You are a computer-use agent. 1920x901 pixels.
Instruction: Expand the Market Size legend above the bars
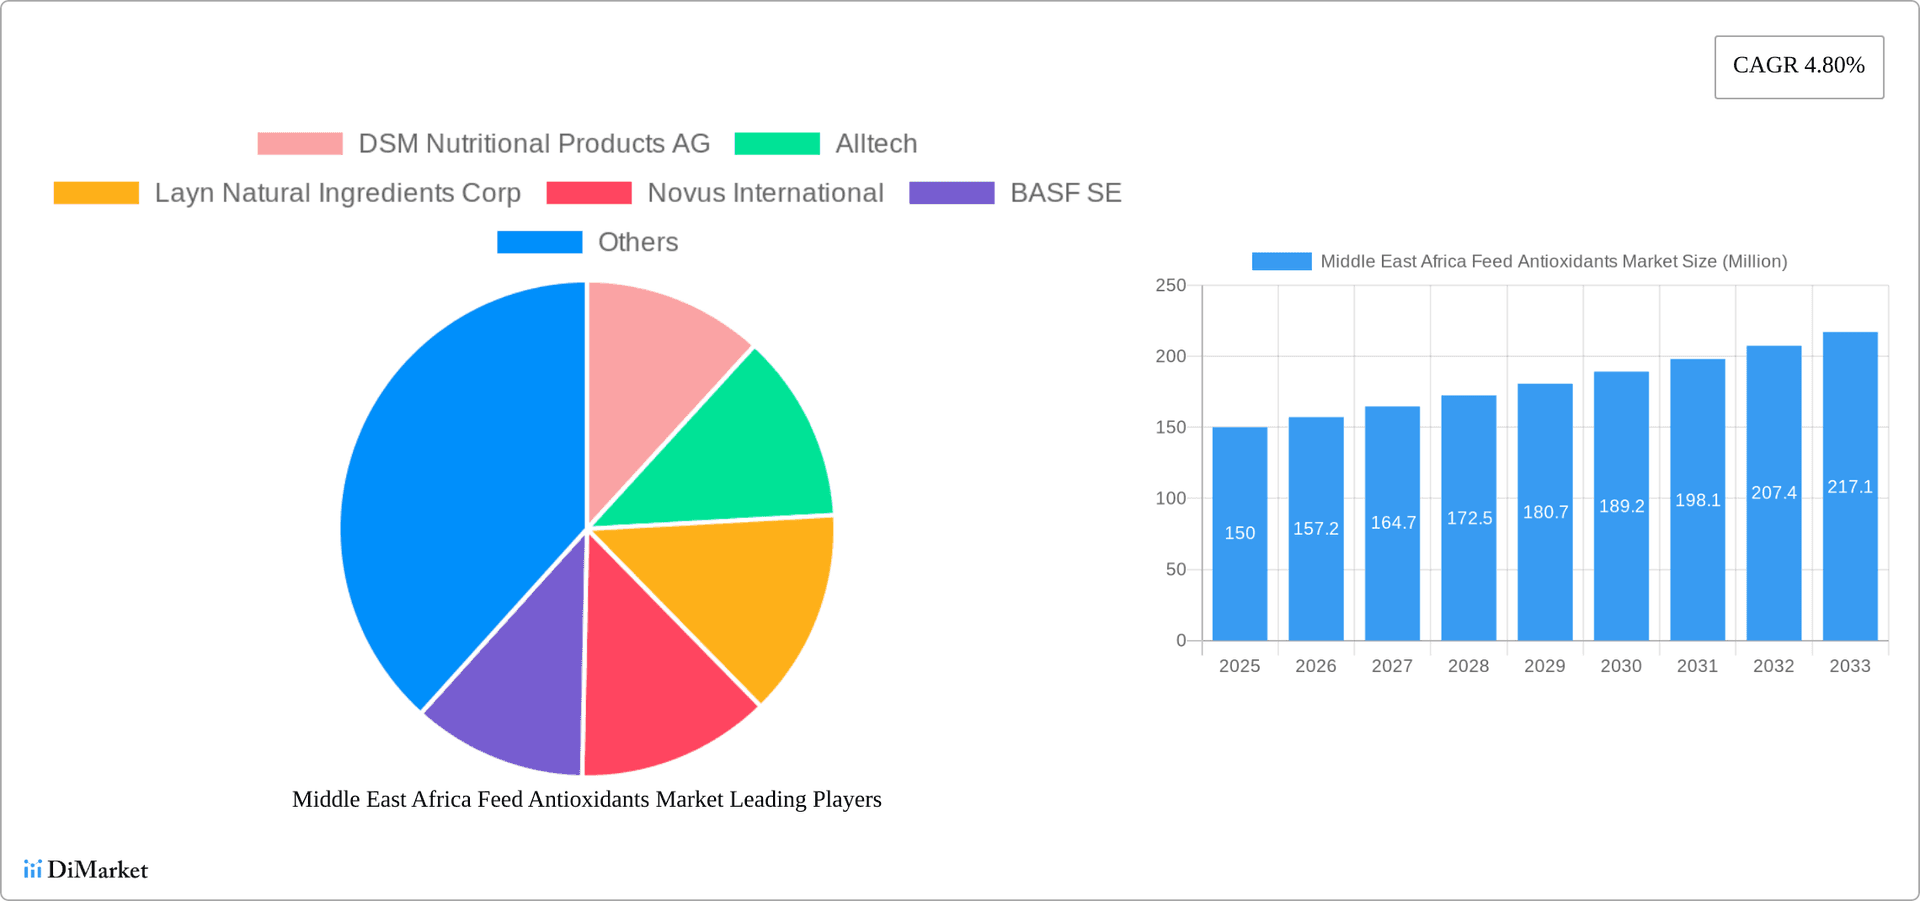(1554, 261)
